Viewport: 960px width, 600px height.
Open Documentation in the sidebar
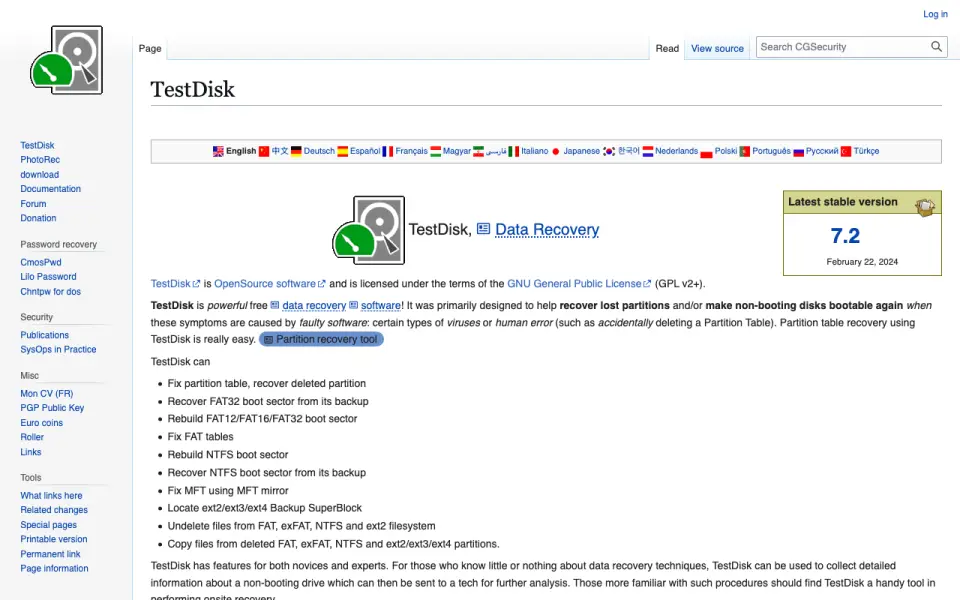point(50,189)
